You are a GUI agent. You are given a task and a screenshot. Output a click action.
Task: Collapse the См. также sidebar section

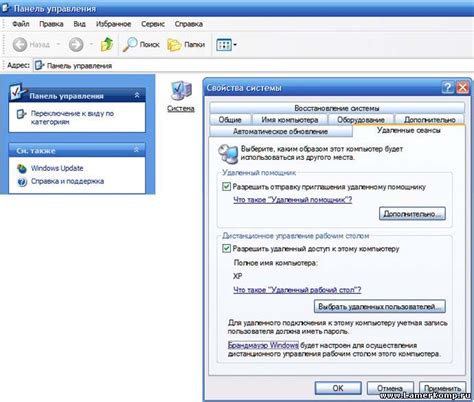[137, 150]
